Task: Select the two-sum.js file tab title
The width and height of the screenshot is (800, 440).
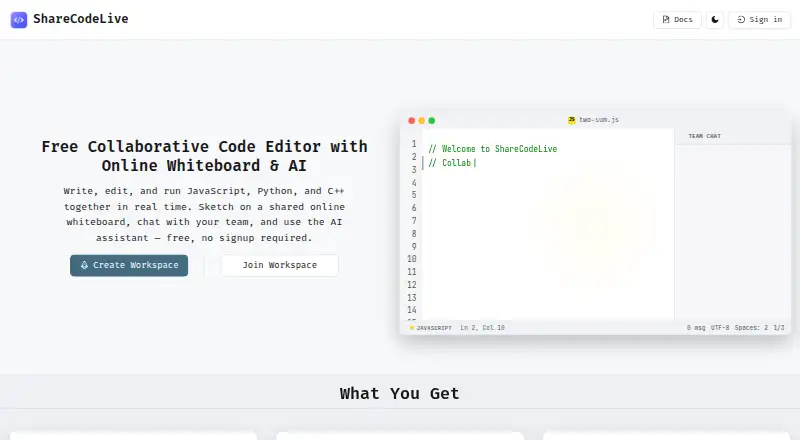Action: (598, 120)
